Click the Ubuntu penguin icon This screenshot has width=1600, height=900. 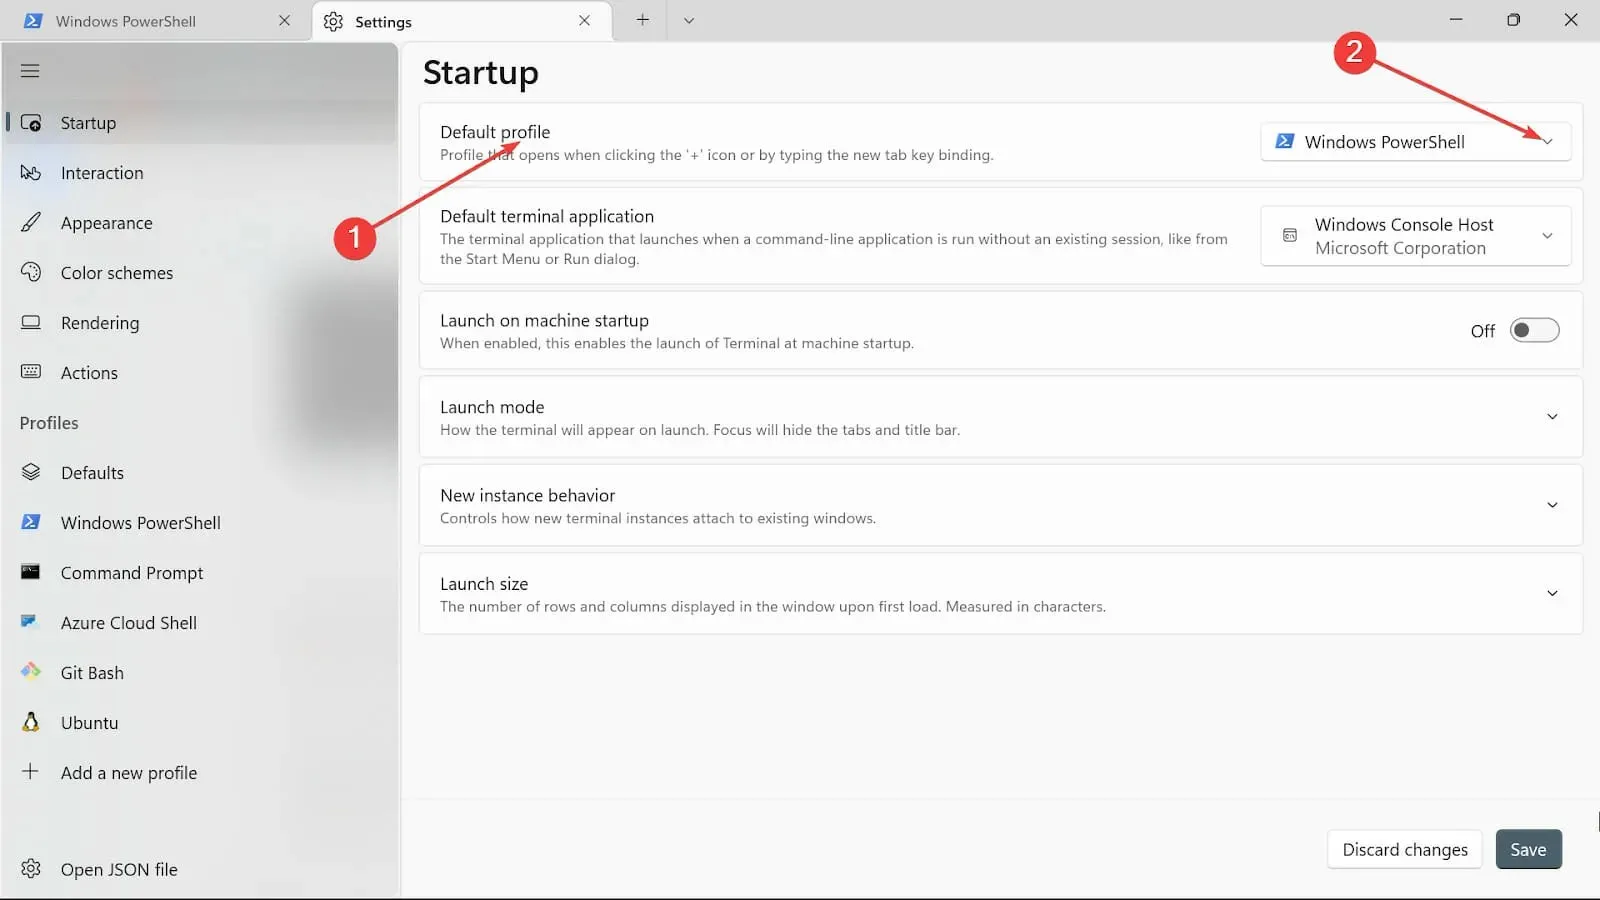31,722
